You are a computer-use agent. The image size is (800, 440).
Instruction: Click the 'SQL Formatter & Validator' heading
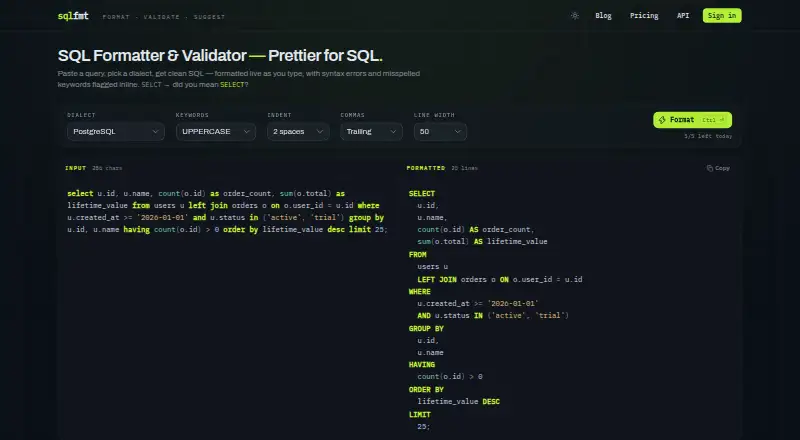coord(220,55)
